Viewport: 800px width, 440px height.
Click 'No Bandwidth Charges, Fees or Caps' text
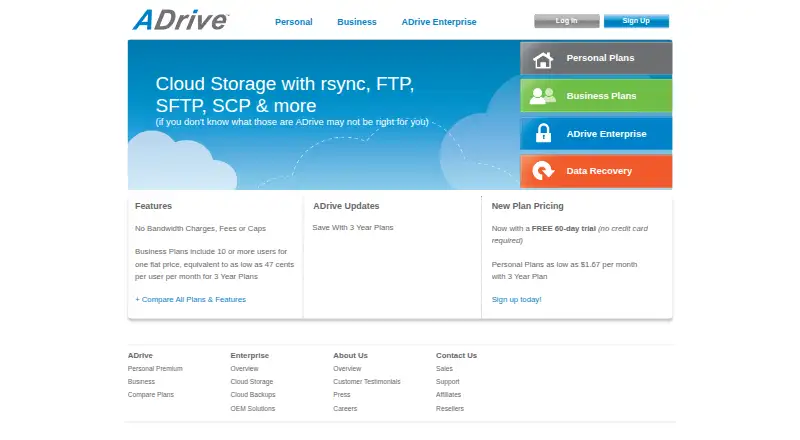(x=201, y=229)
